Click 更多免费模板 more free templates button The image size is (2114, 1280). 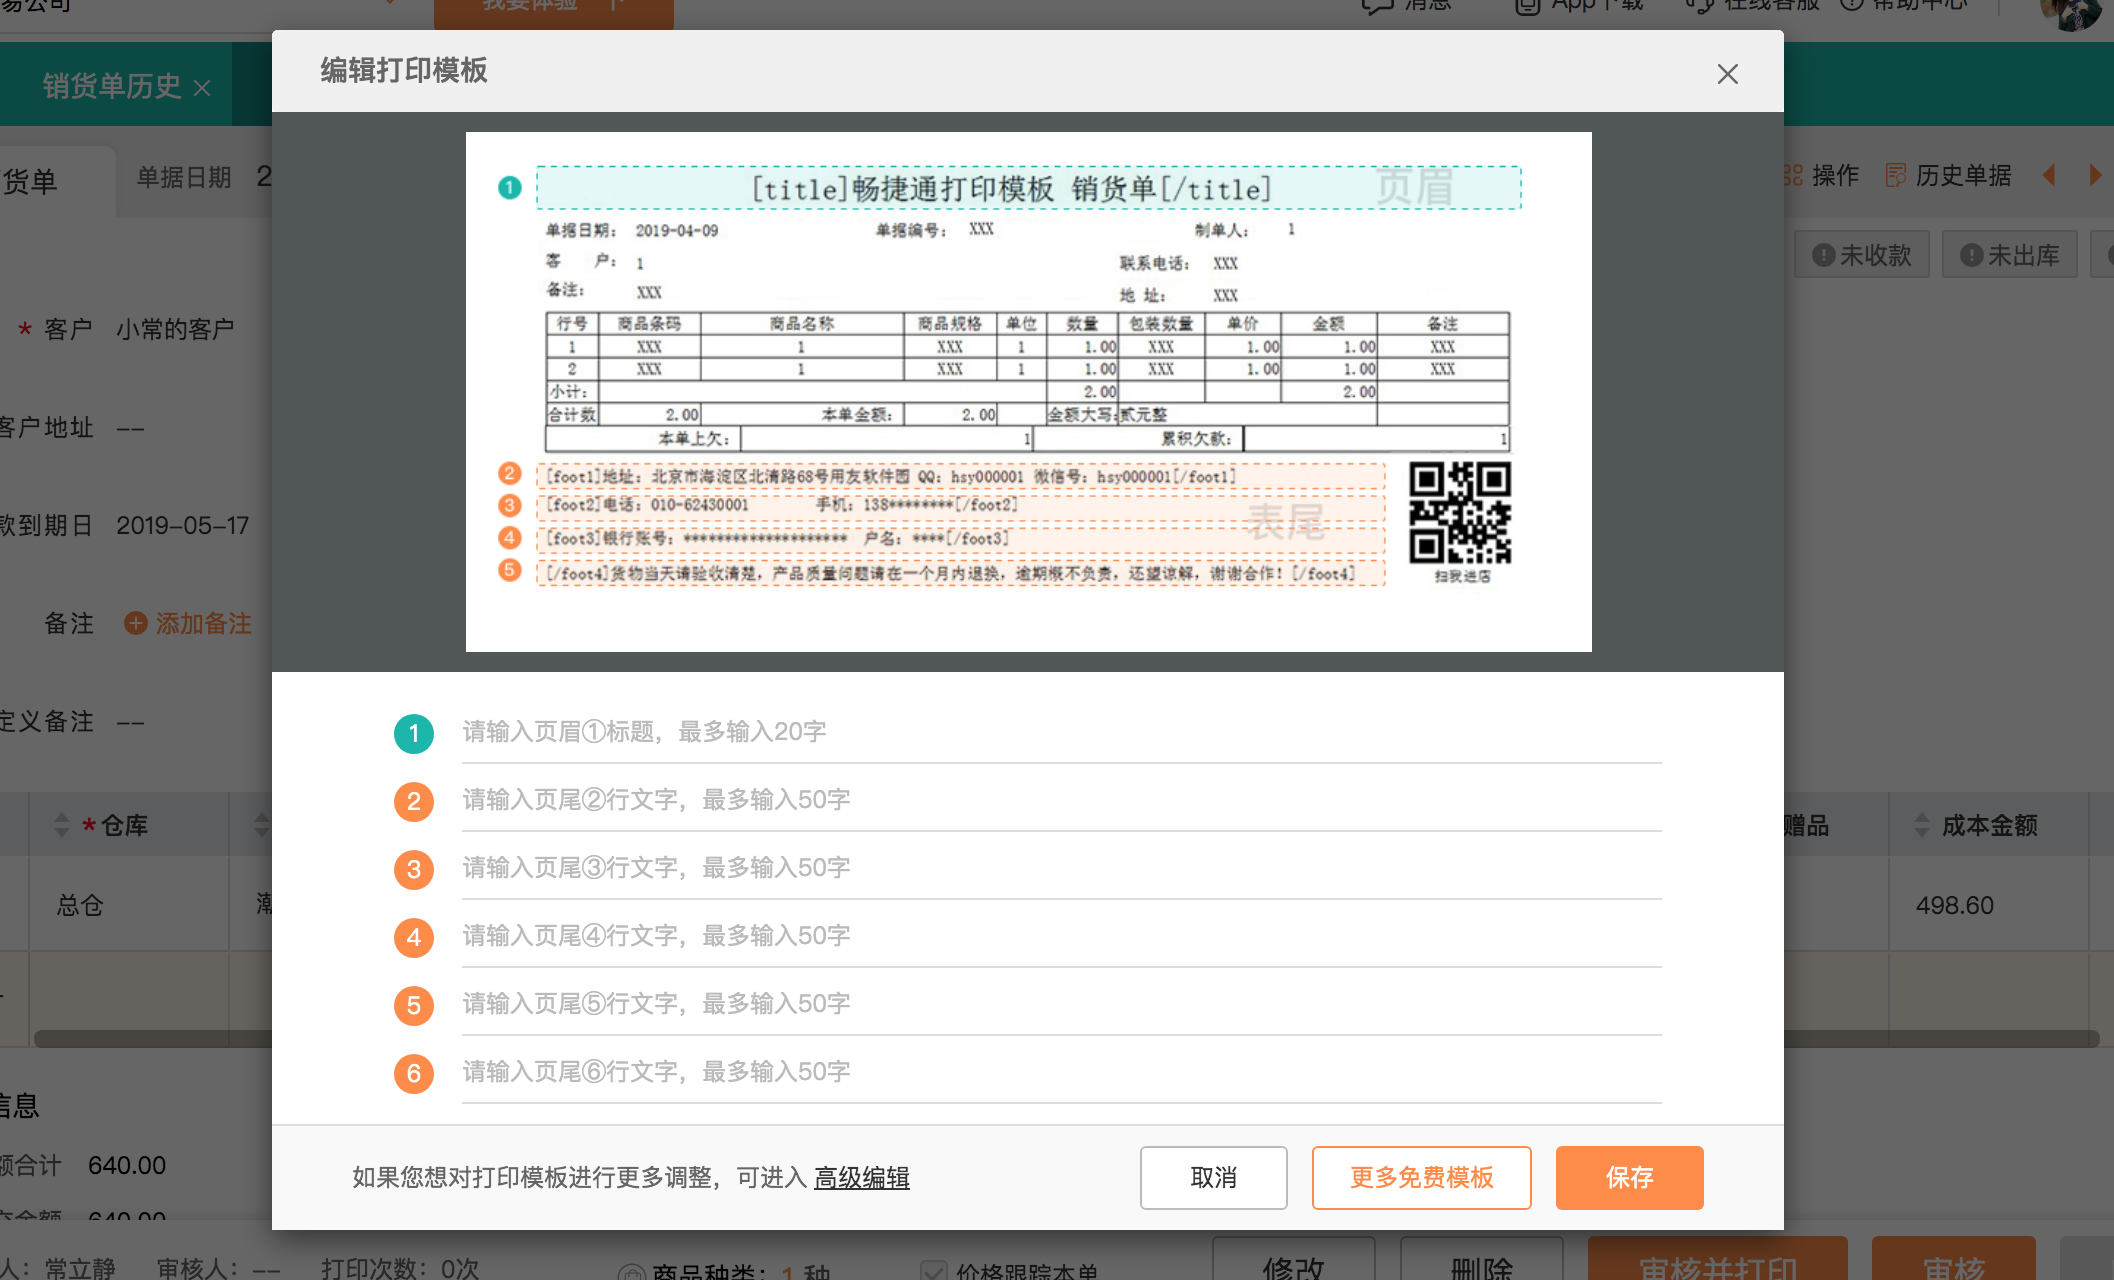[1422, 1176]
